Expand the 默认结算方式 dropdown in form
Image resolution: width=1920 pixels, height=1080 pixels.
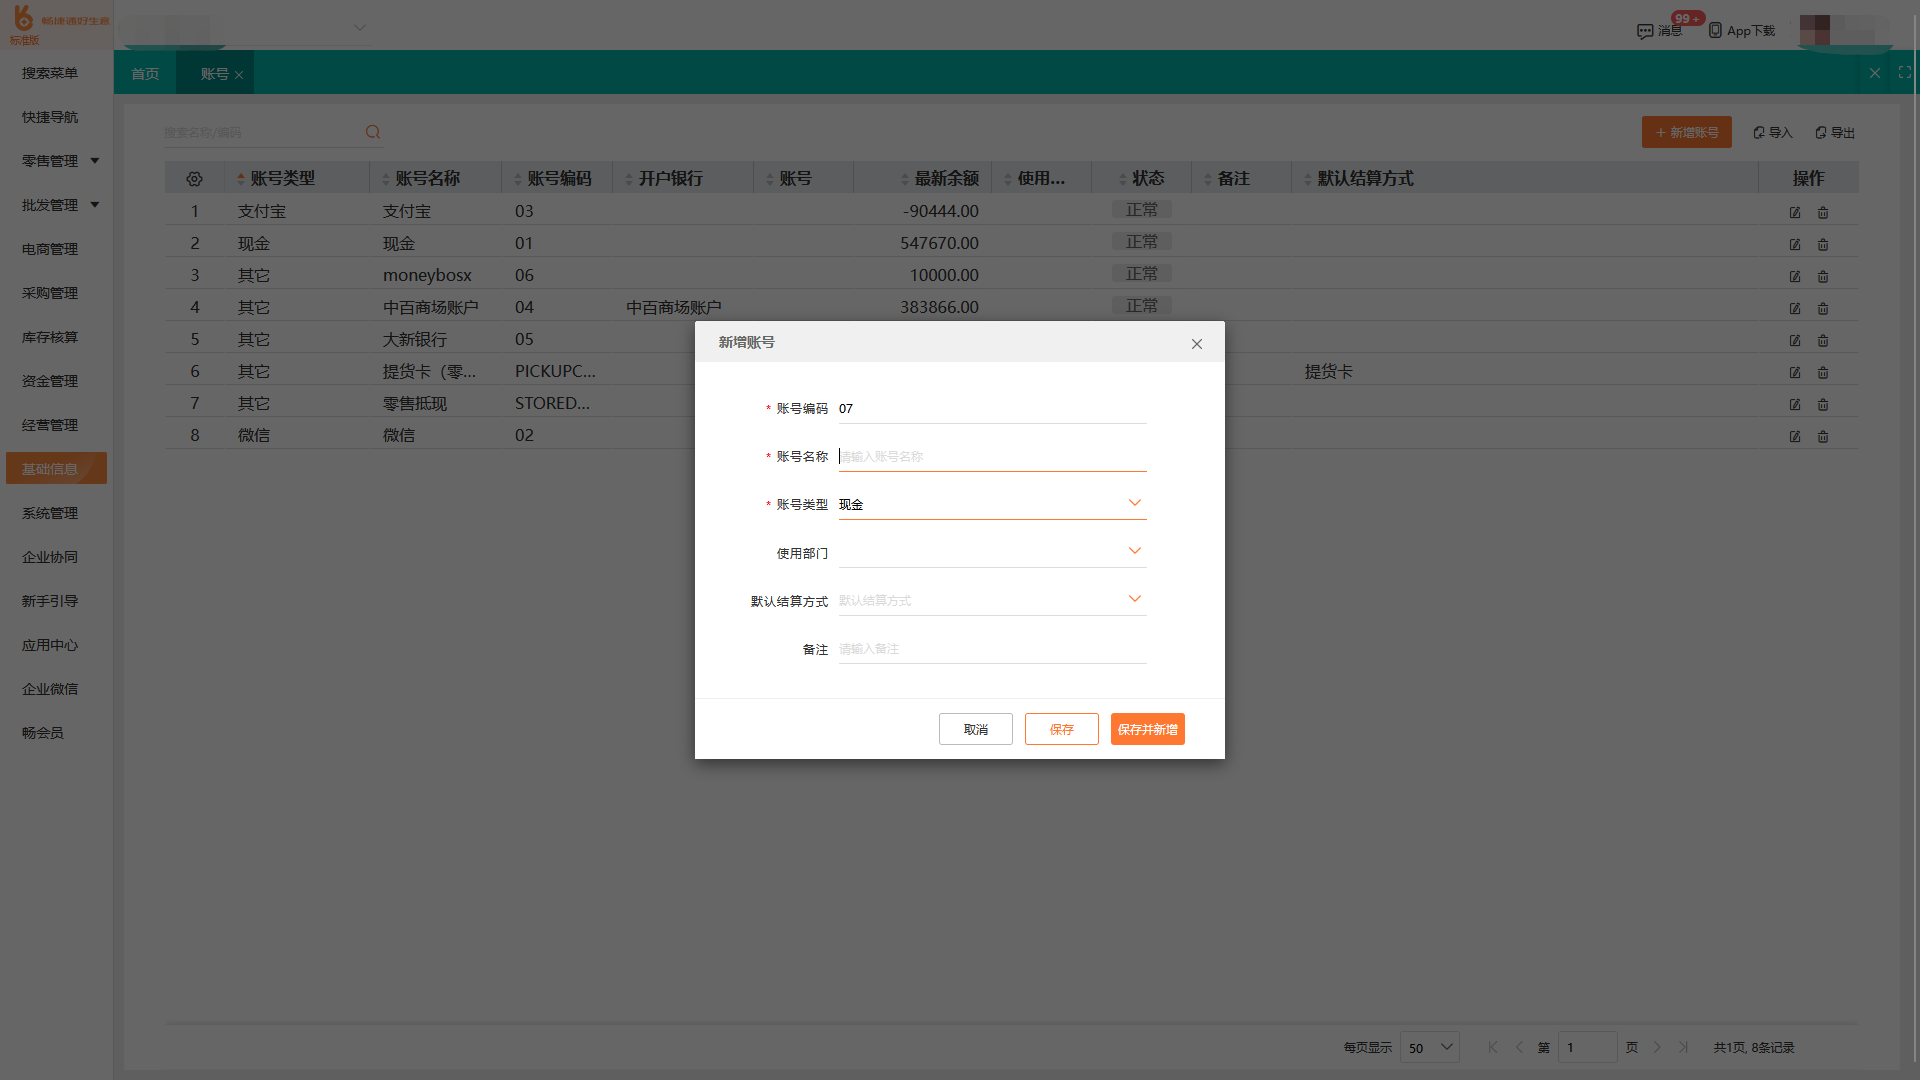pos(1133,600)
